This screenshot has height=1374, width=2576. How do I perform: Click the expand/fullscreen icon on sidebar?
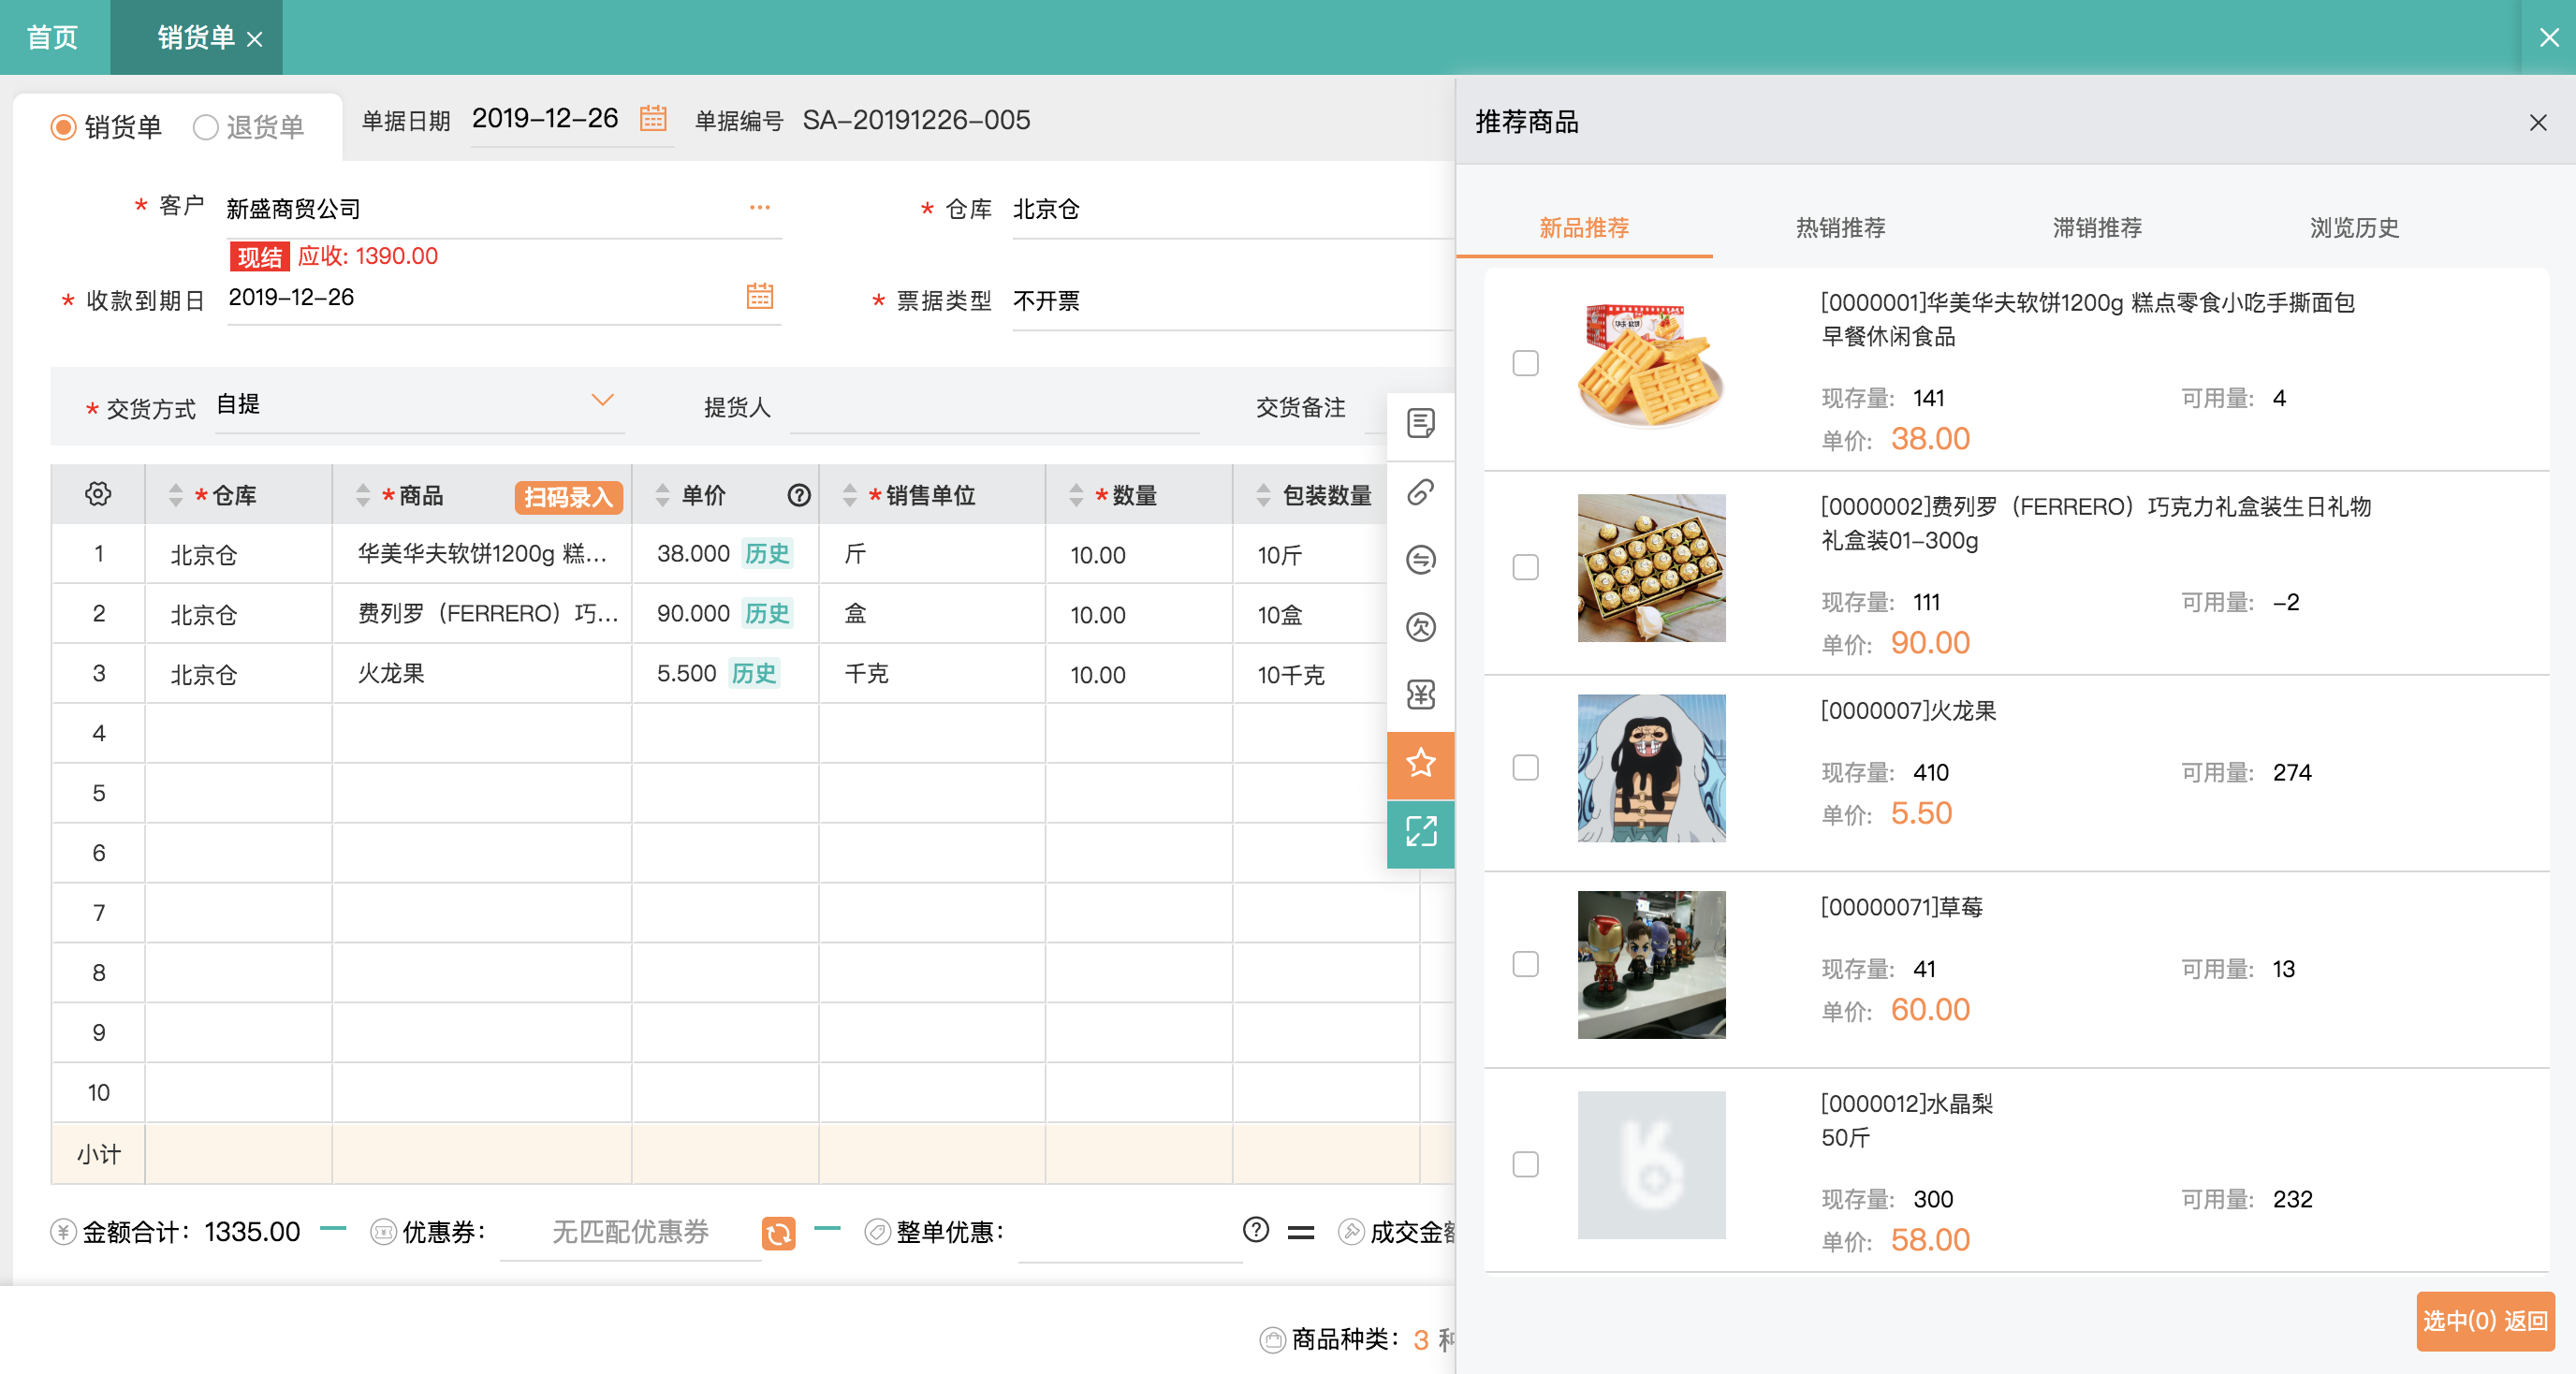pyautogui.click(x=1425, y=833)
